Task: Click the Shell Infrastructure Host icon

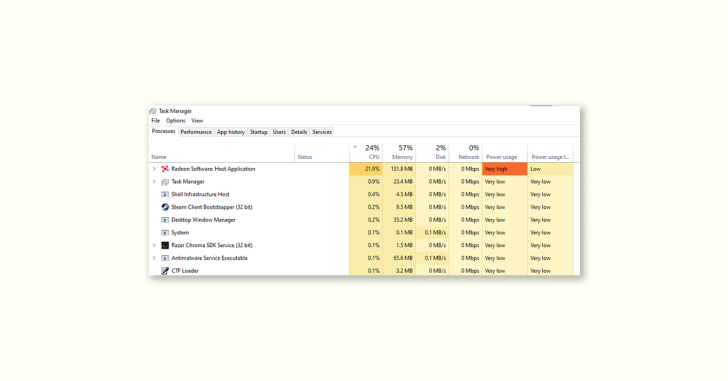Action: coord(165,194)
